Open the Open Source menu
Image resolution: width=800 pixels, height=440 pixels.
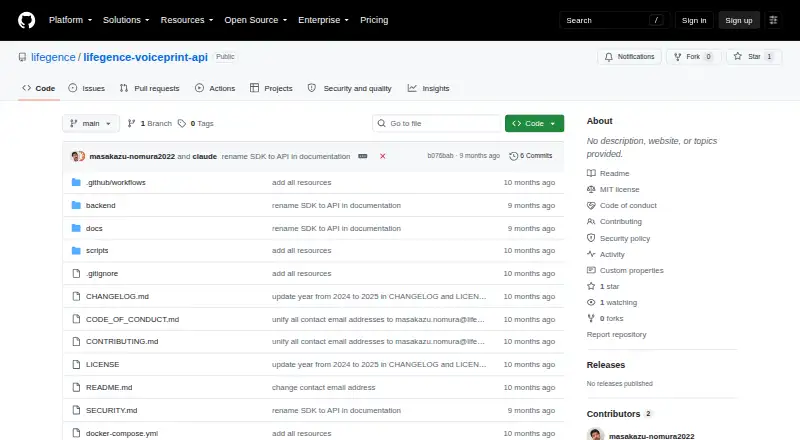[256, 20]
